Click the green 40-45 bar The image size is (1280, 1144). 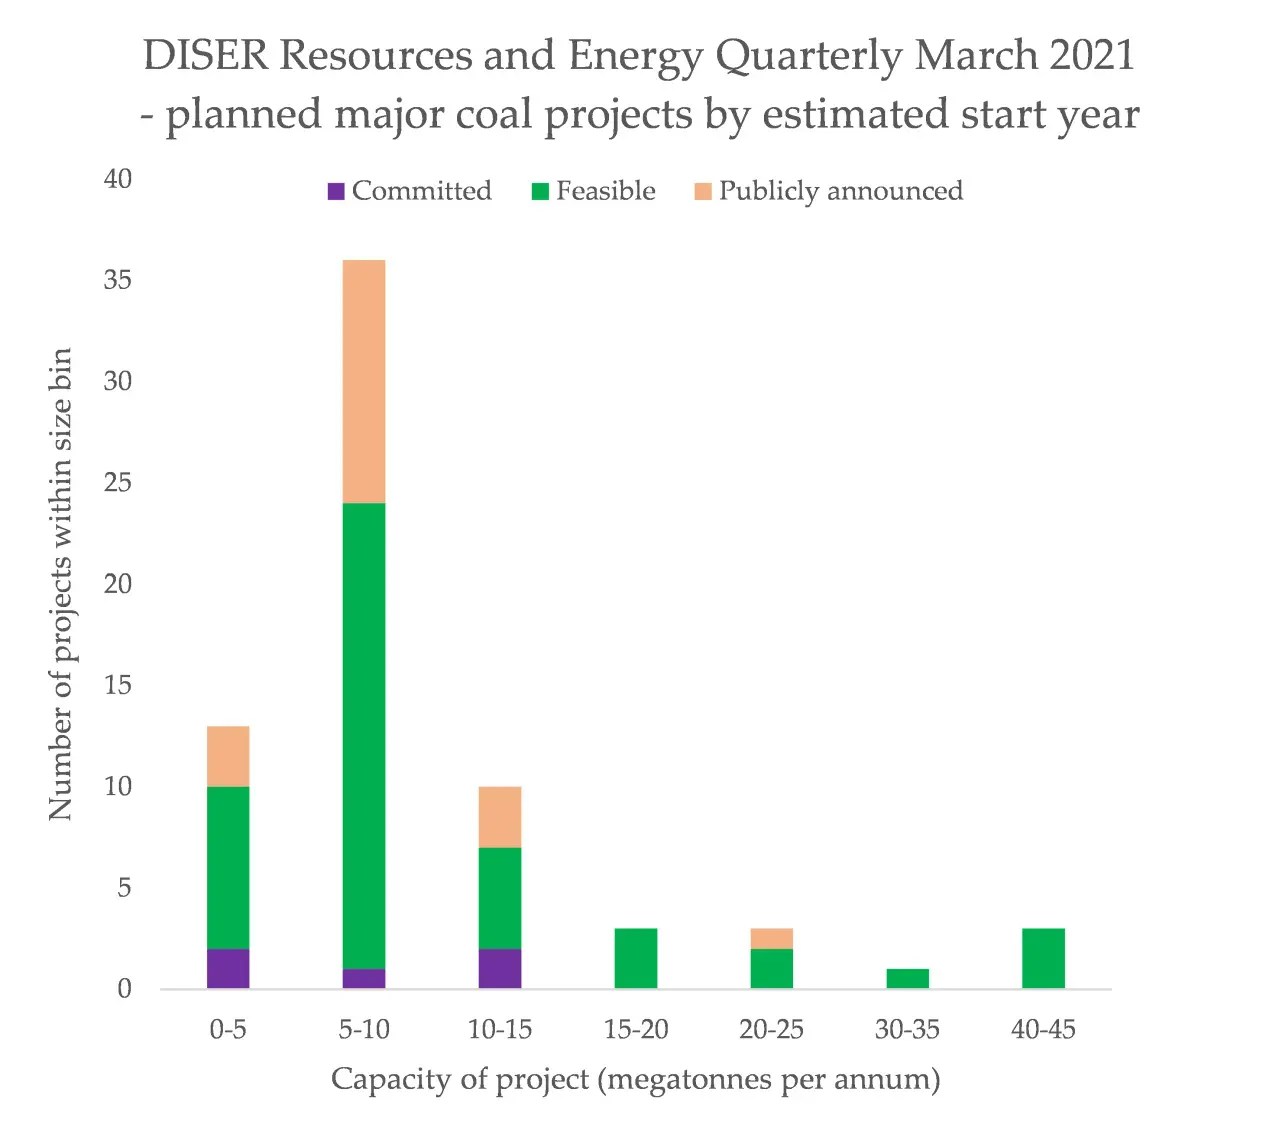(1044, 959)
